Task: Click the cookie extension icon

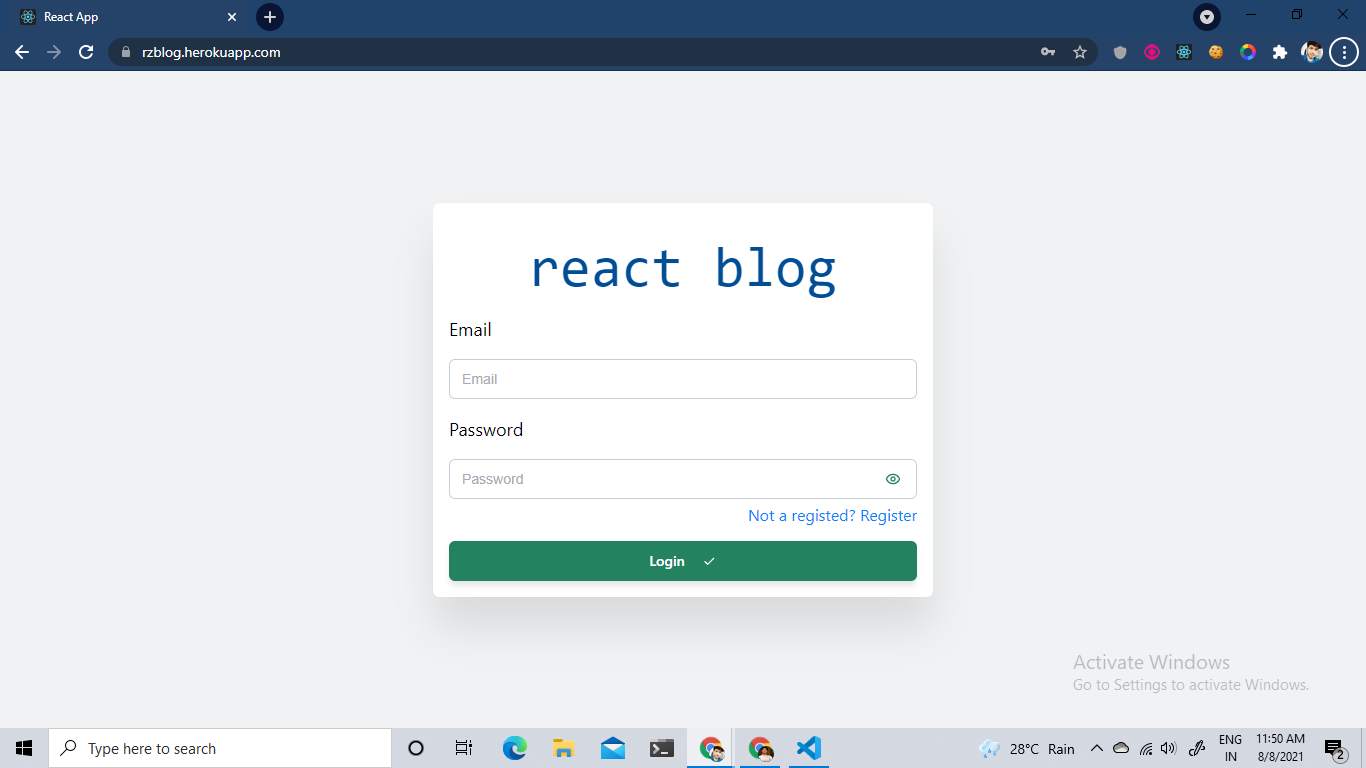Action: 1216,52
